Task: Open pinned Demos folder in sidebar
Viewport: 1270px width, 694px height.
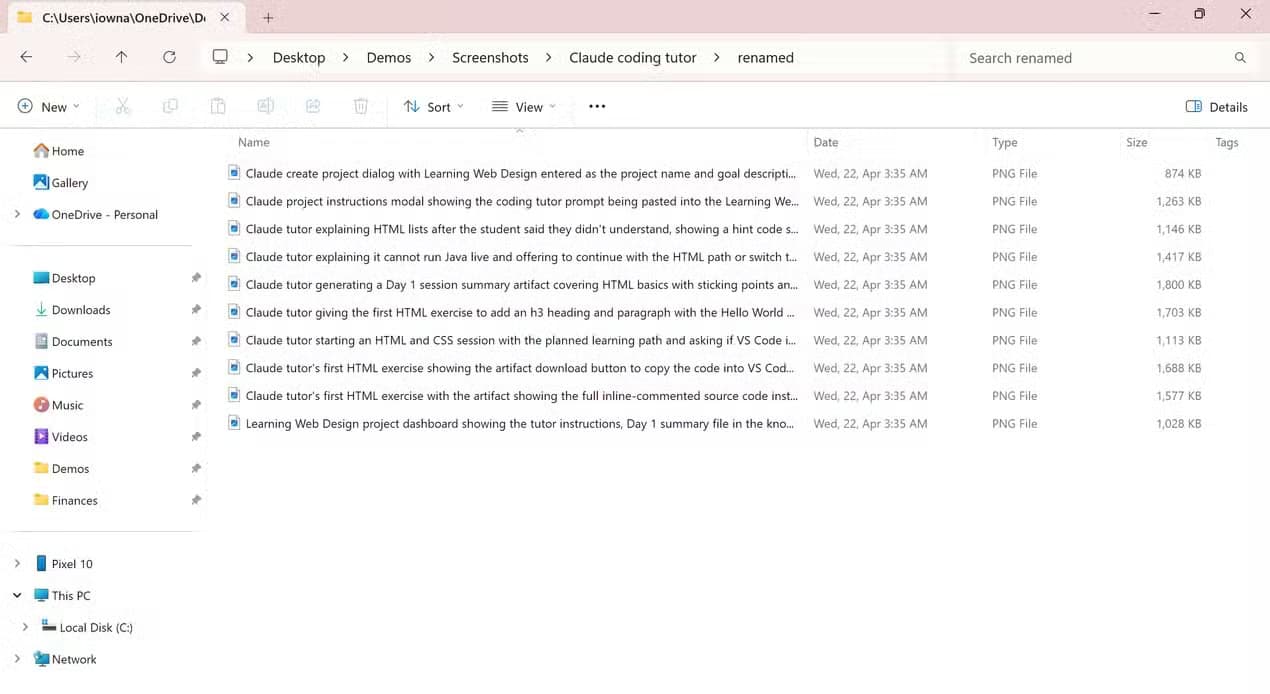Action: [x=61, y=468]
